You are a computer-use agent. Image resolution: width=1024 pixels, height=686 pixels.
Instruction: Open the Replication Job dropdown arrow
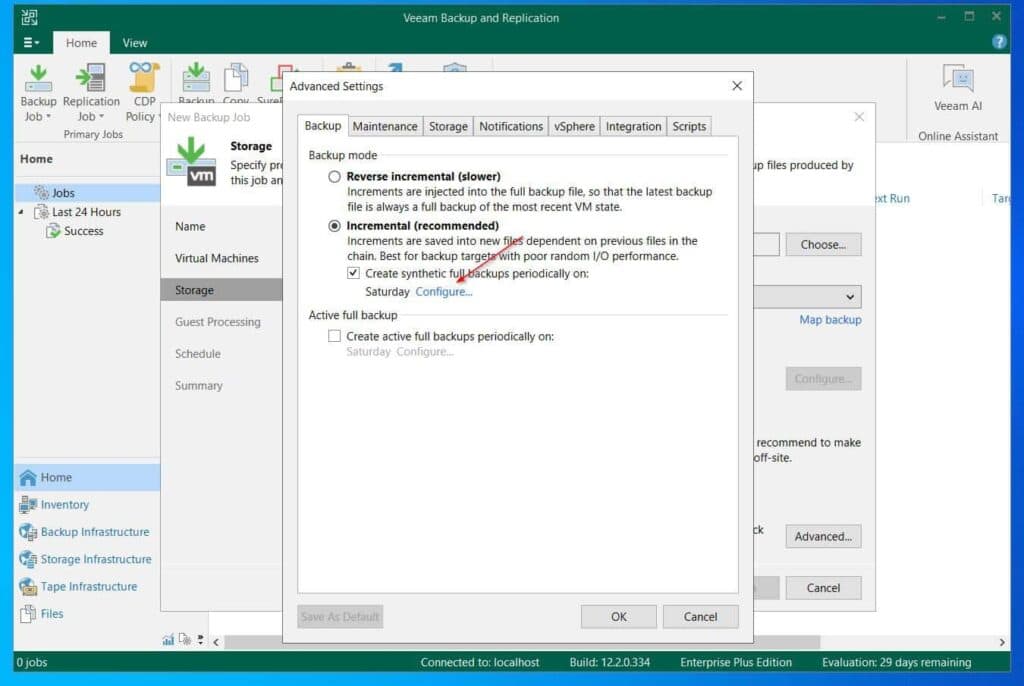(101, 116)
